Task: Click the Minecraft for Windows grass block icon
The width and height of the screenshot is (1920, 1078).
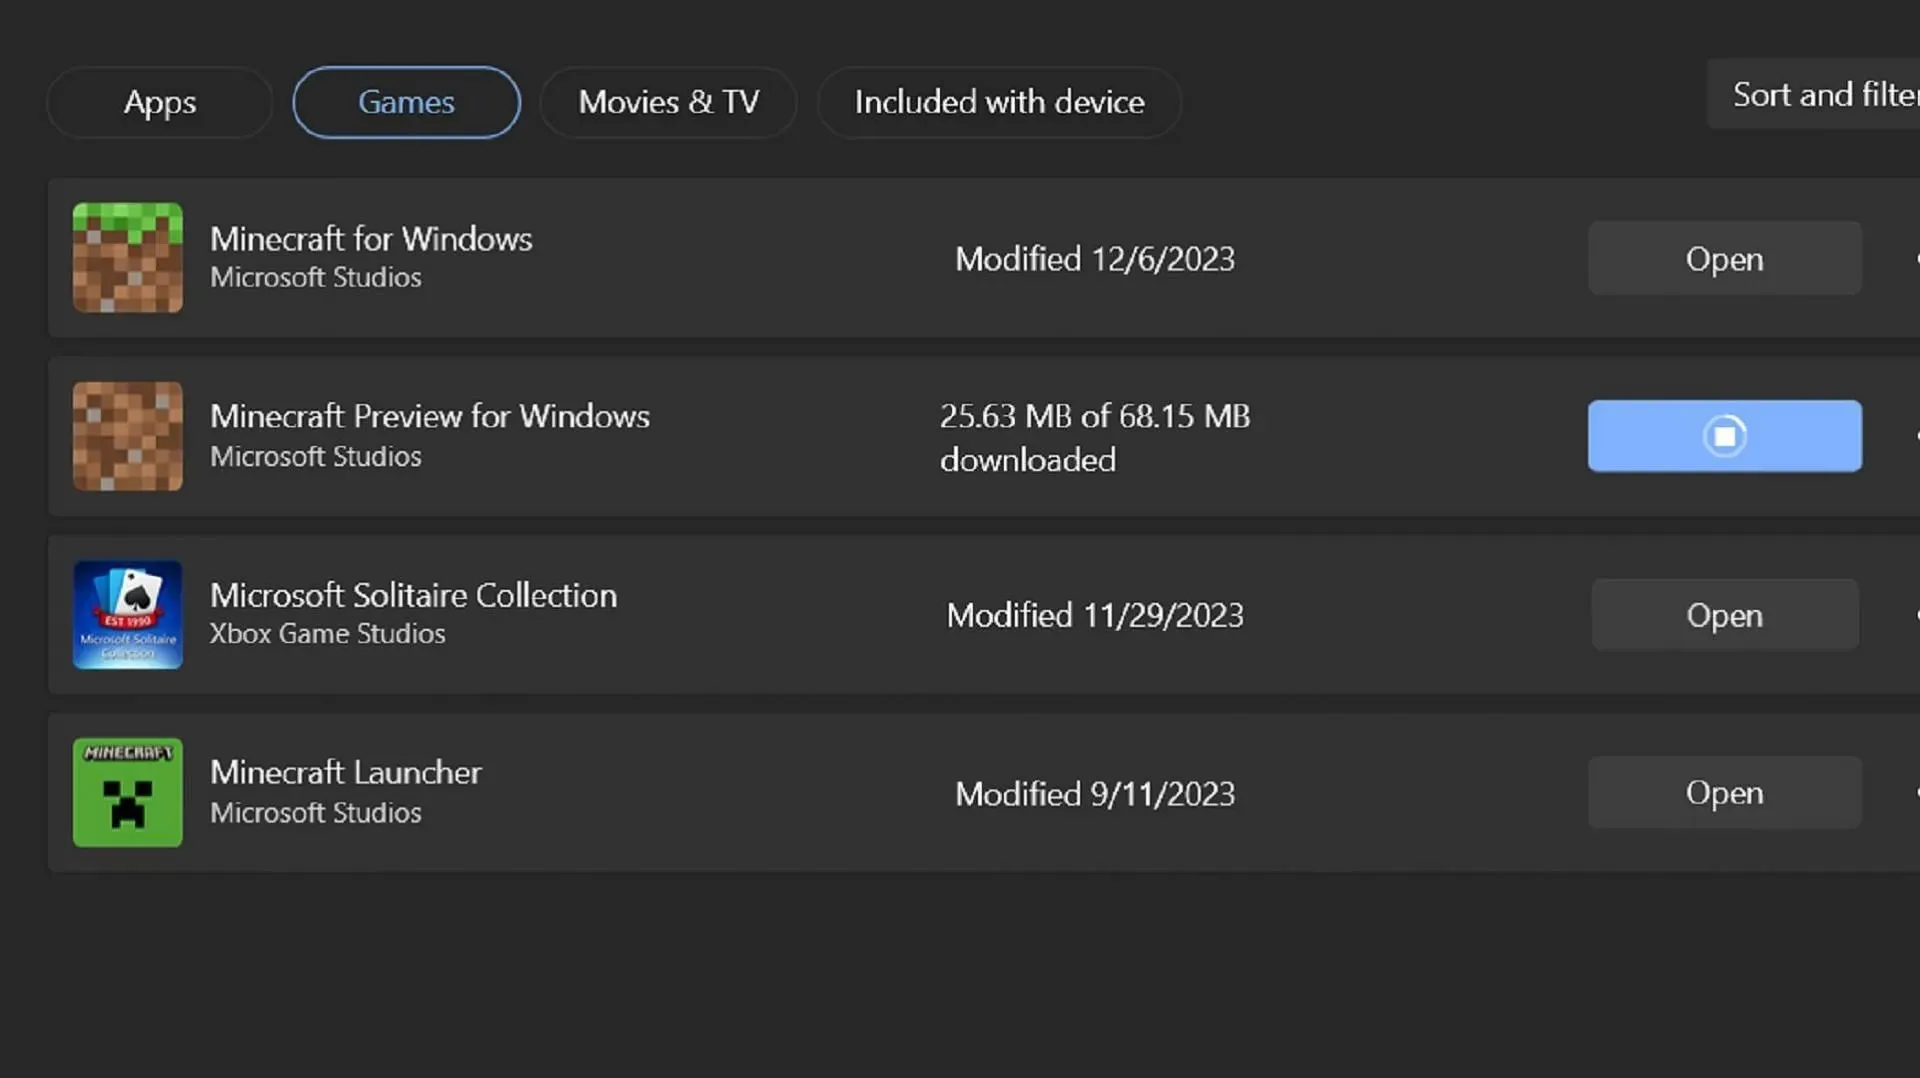Action: click(x=128, y=258)
